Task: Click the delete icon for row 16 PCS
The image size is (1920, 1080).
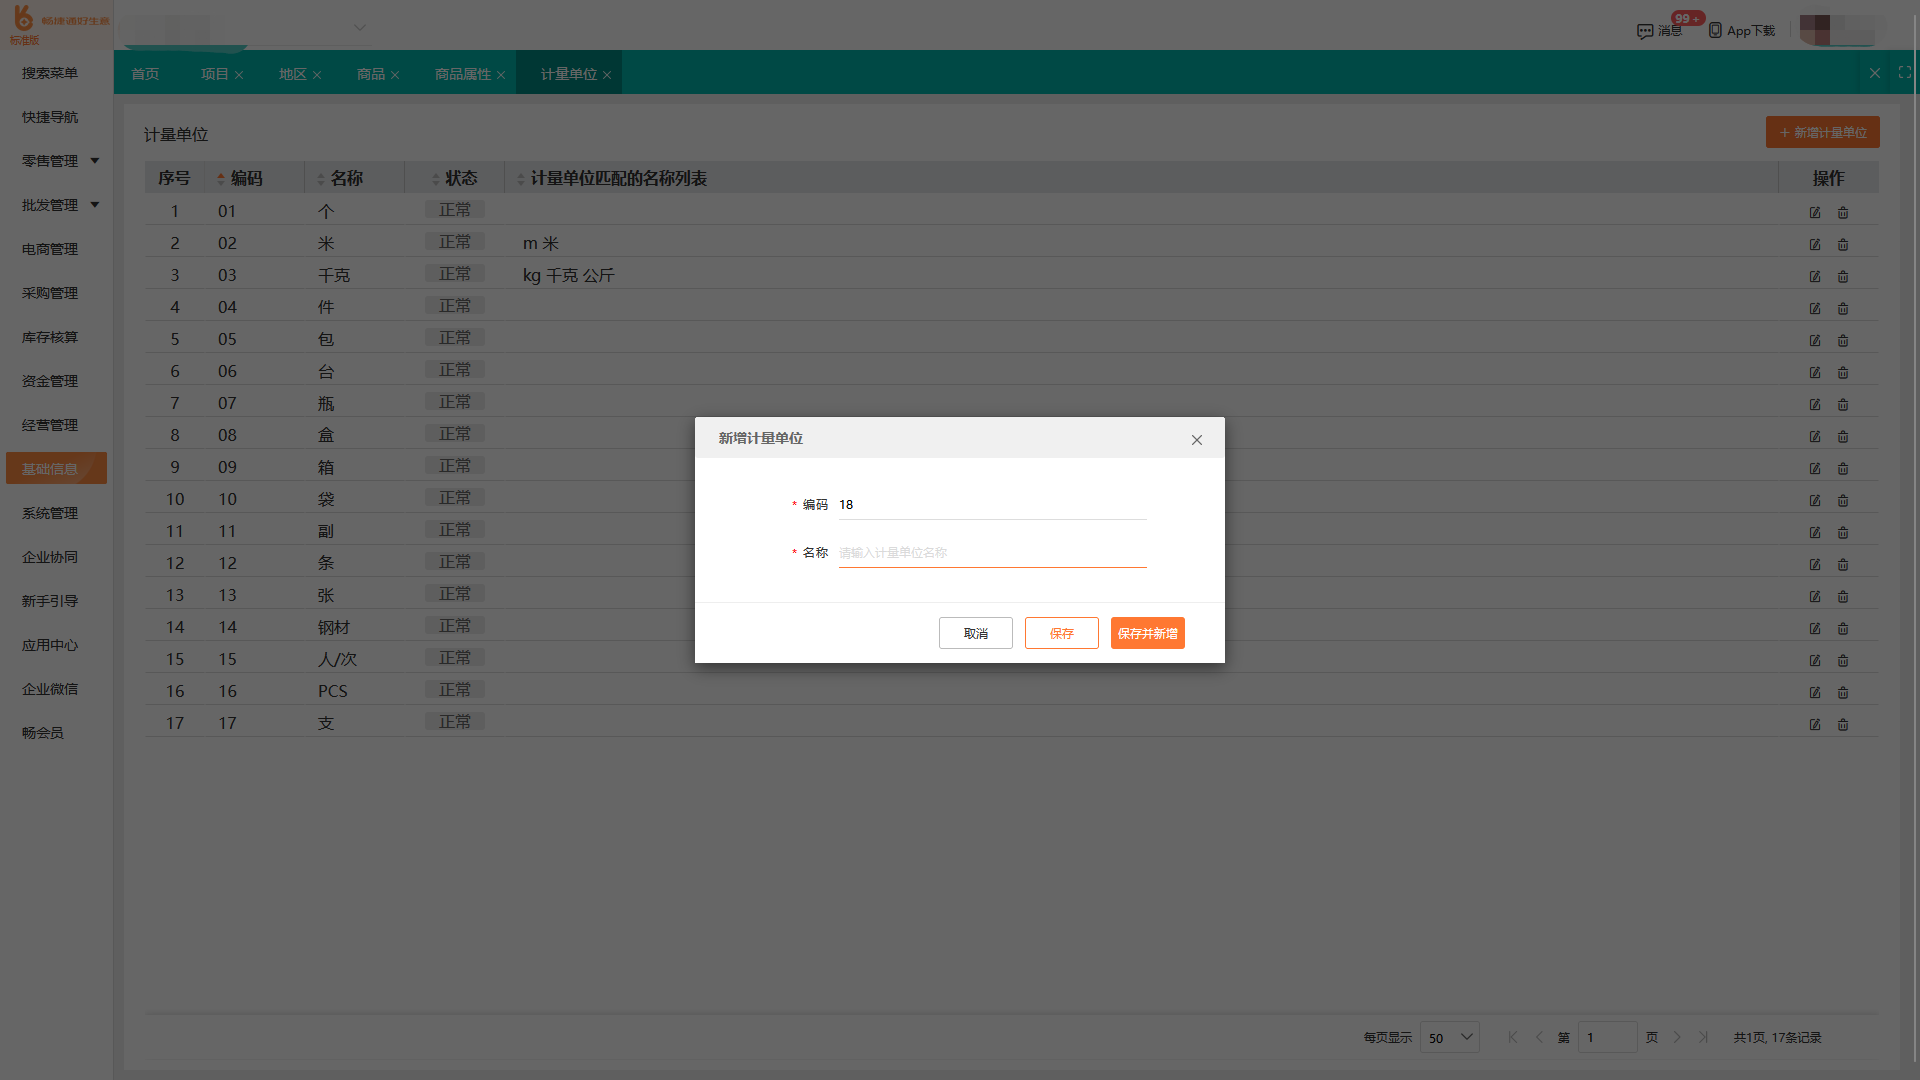Action: click(1842, 692)
